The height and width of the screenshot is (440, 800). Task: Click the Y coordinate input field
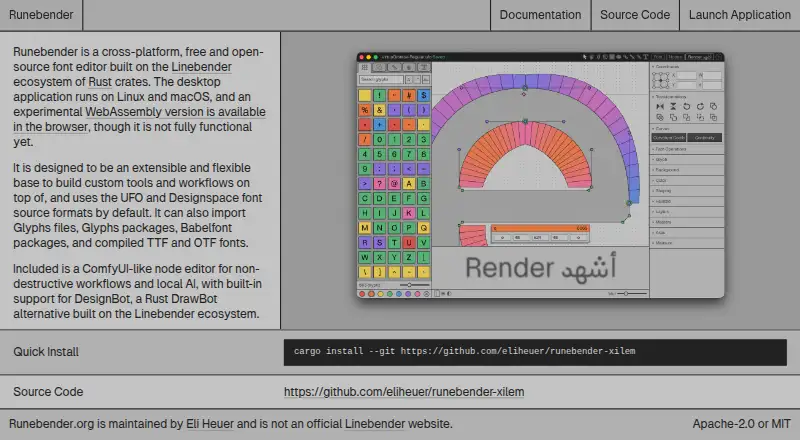(686, 85)
